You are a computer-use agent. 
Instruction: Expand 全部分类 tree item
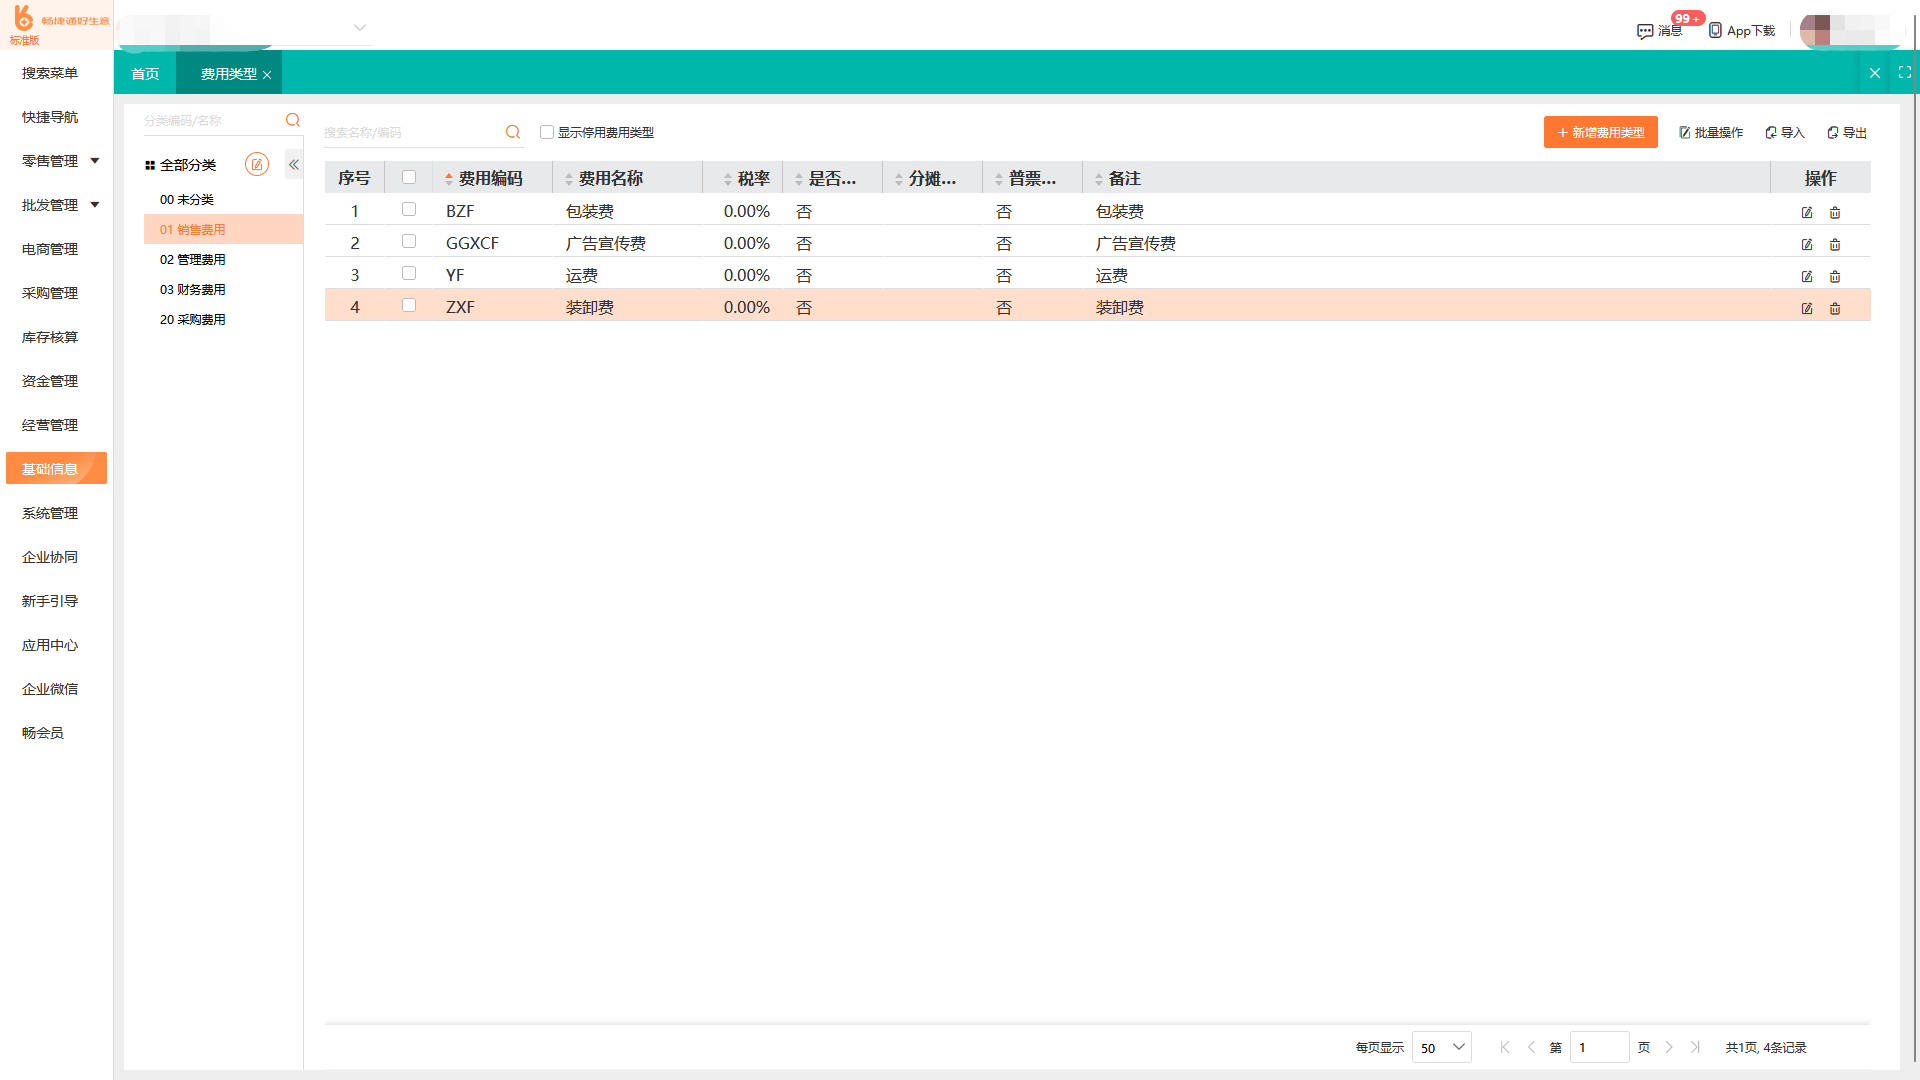(x=149, y=165)
